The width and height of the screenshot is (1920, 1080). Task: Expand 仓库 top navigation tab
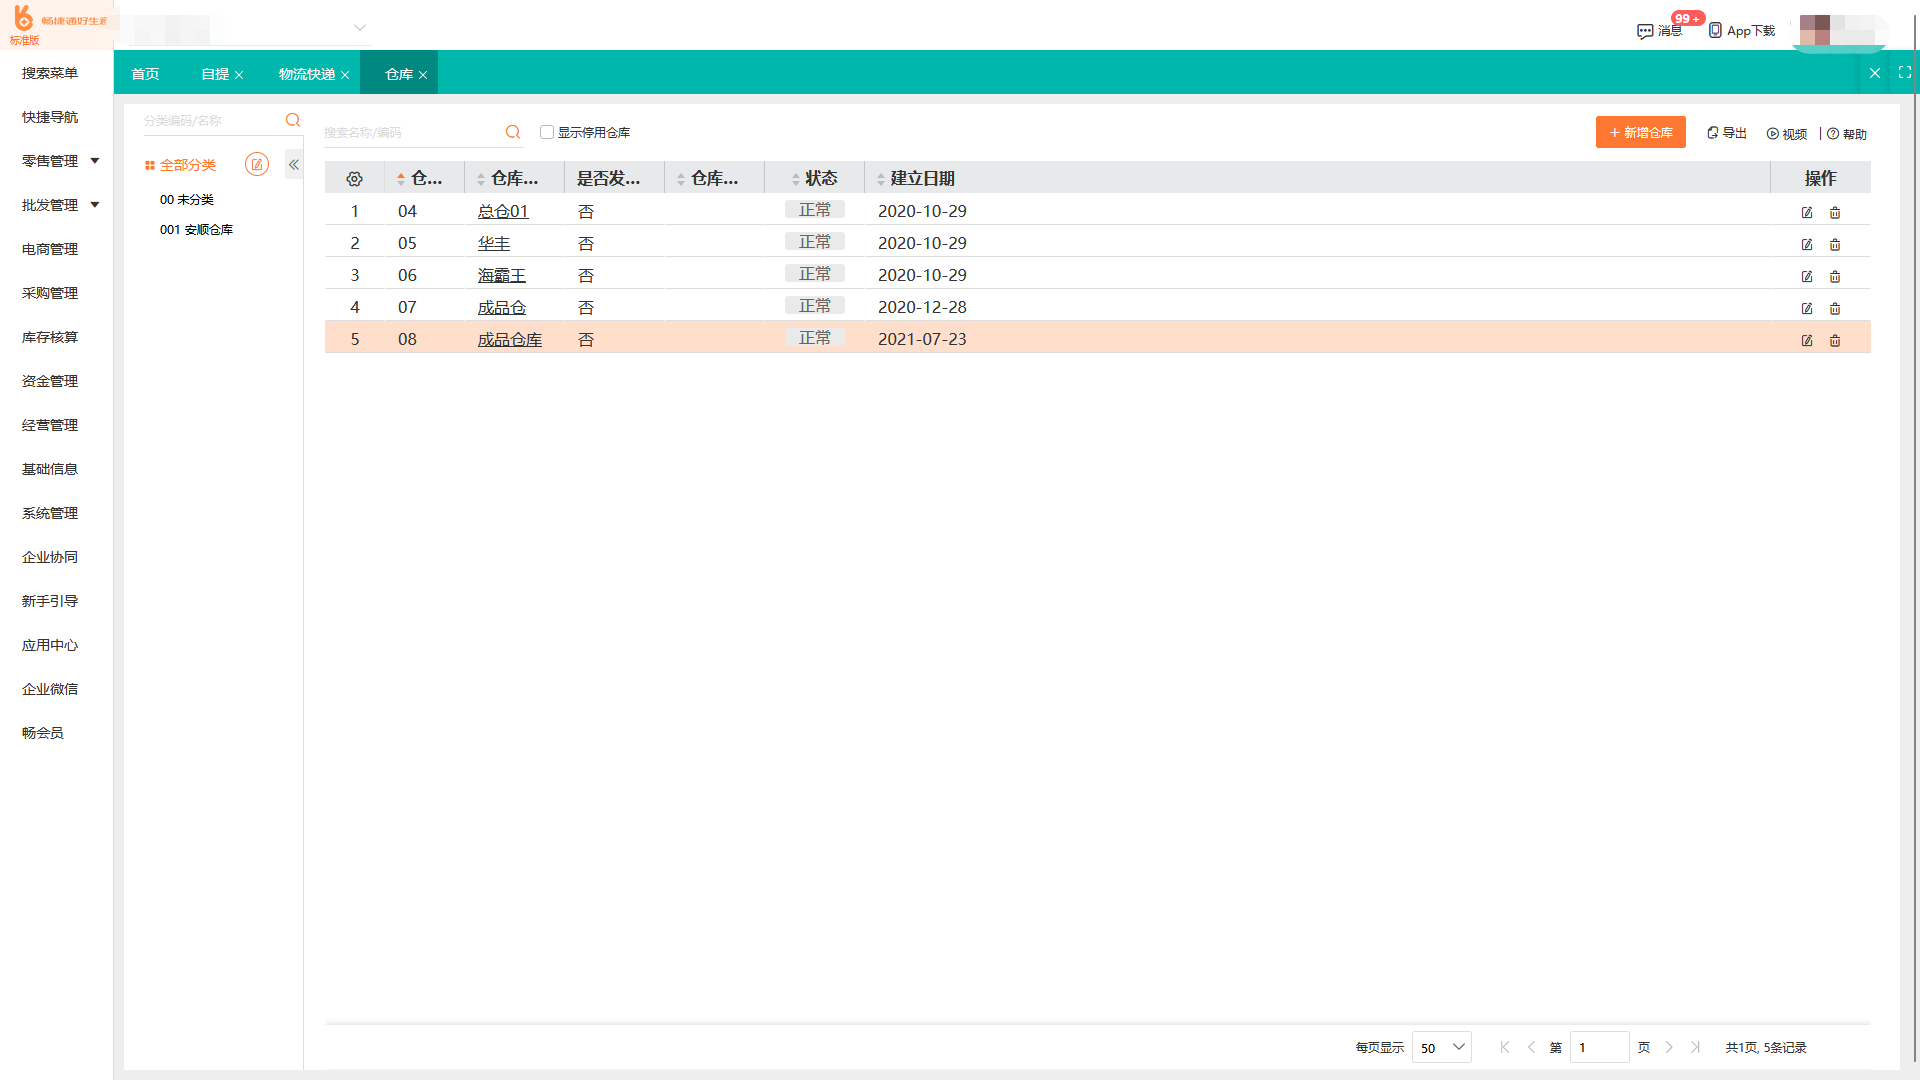coord(400,74)
